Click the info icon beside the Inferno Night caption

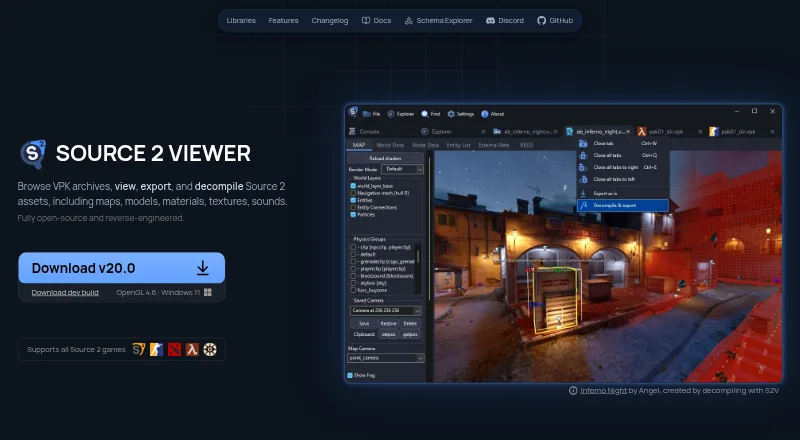click(x=573, y=390)
